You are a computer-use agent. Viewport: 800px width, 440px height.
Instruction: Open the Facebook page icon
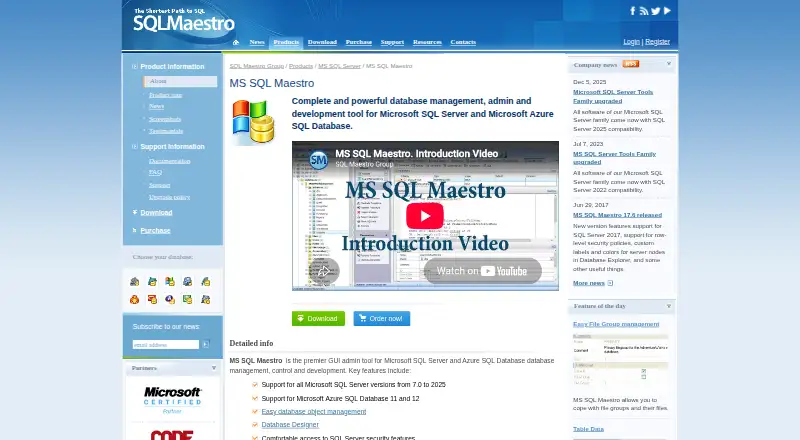633,11
